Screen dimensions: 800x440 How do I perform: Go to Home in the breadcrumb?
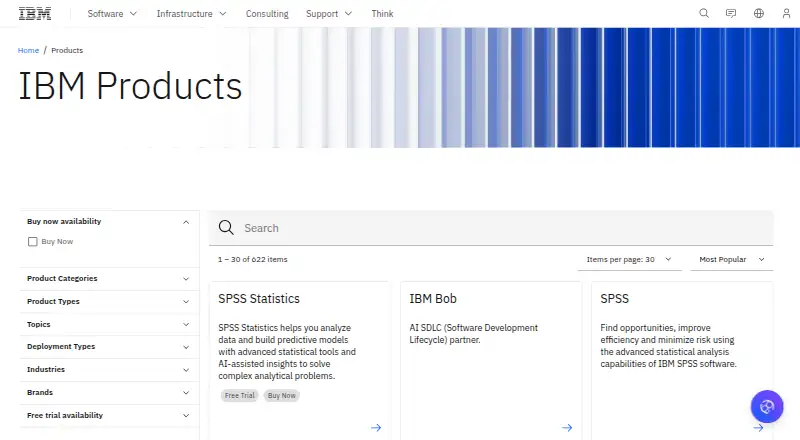tap(28, 50)
